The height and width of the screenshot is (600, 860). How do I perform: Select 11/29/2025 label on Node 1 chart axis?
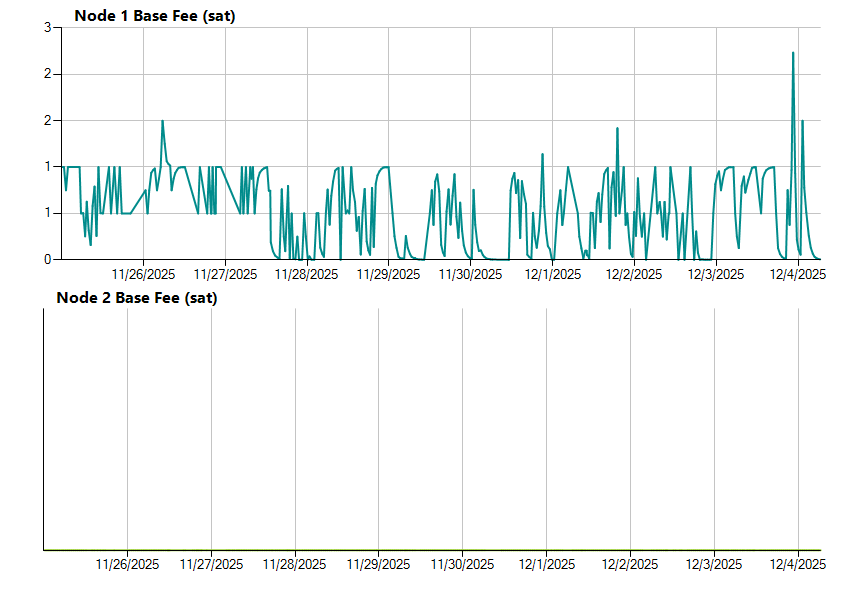click(x=388, y=274)
